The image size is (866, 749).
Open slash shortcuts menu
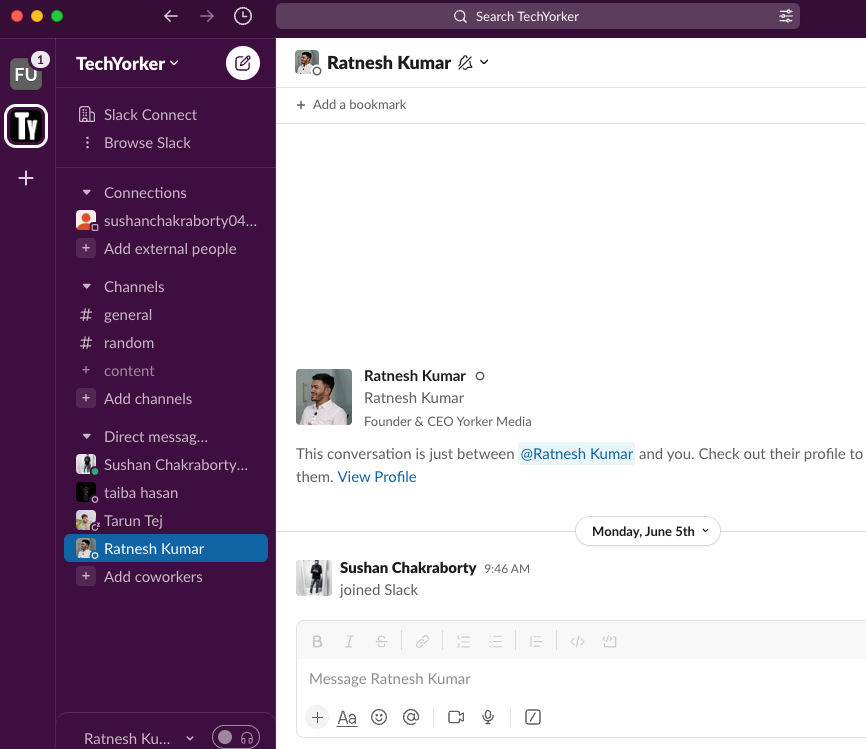[x=532, y=717]
